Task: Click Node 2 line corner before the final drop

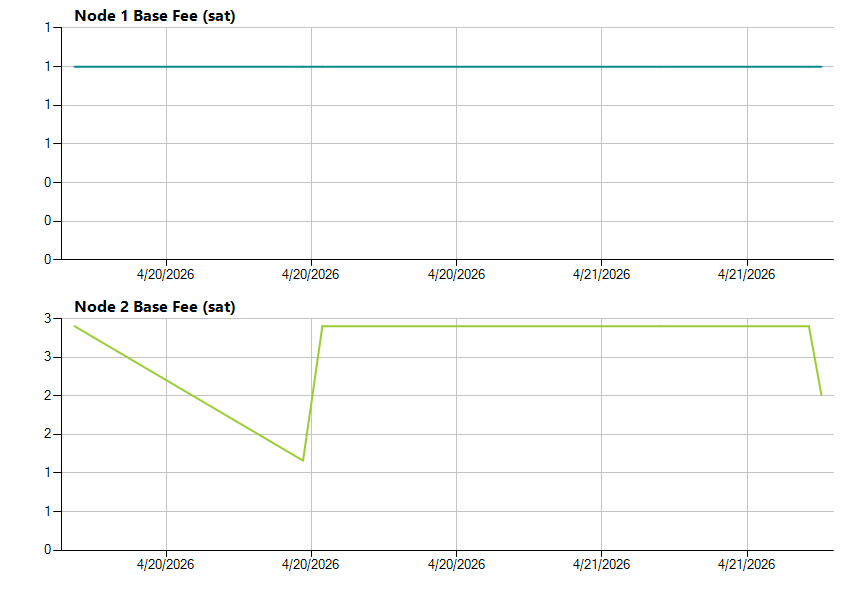Action: point(808,326)
